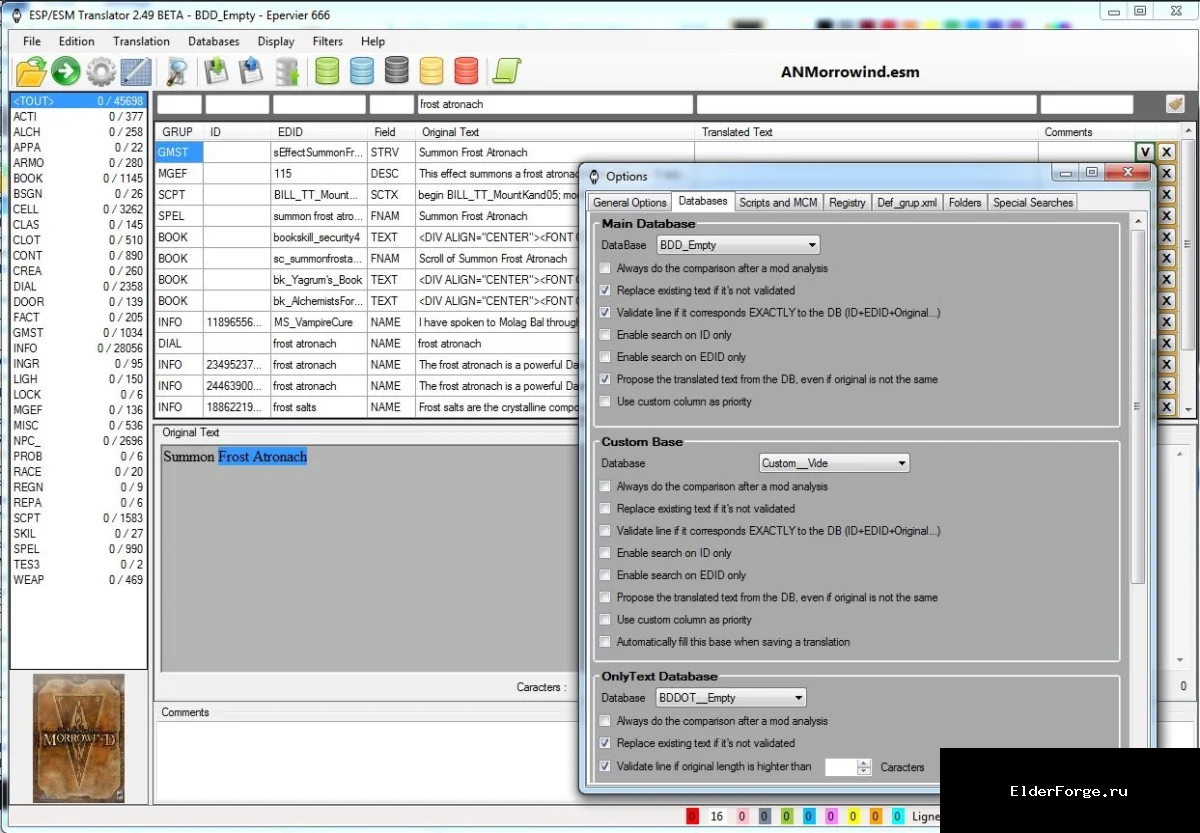This screenshot has height=833, width=1200.
Task: Open the Translation menu
Action: coord(141,41)
